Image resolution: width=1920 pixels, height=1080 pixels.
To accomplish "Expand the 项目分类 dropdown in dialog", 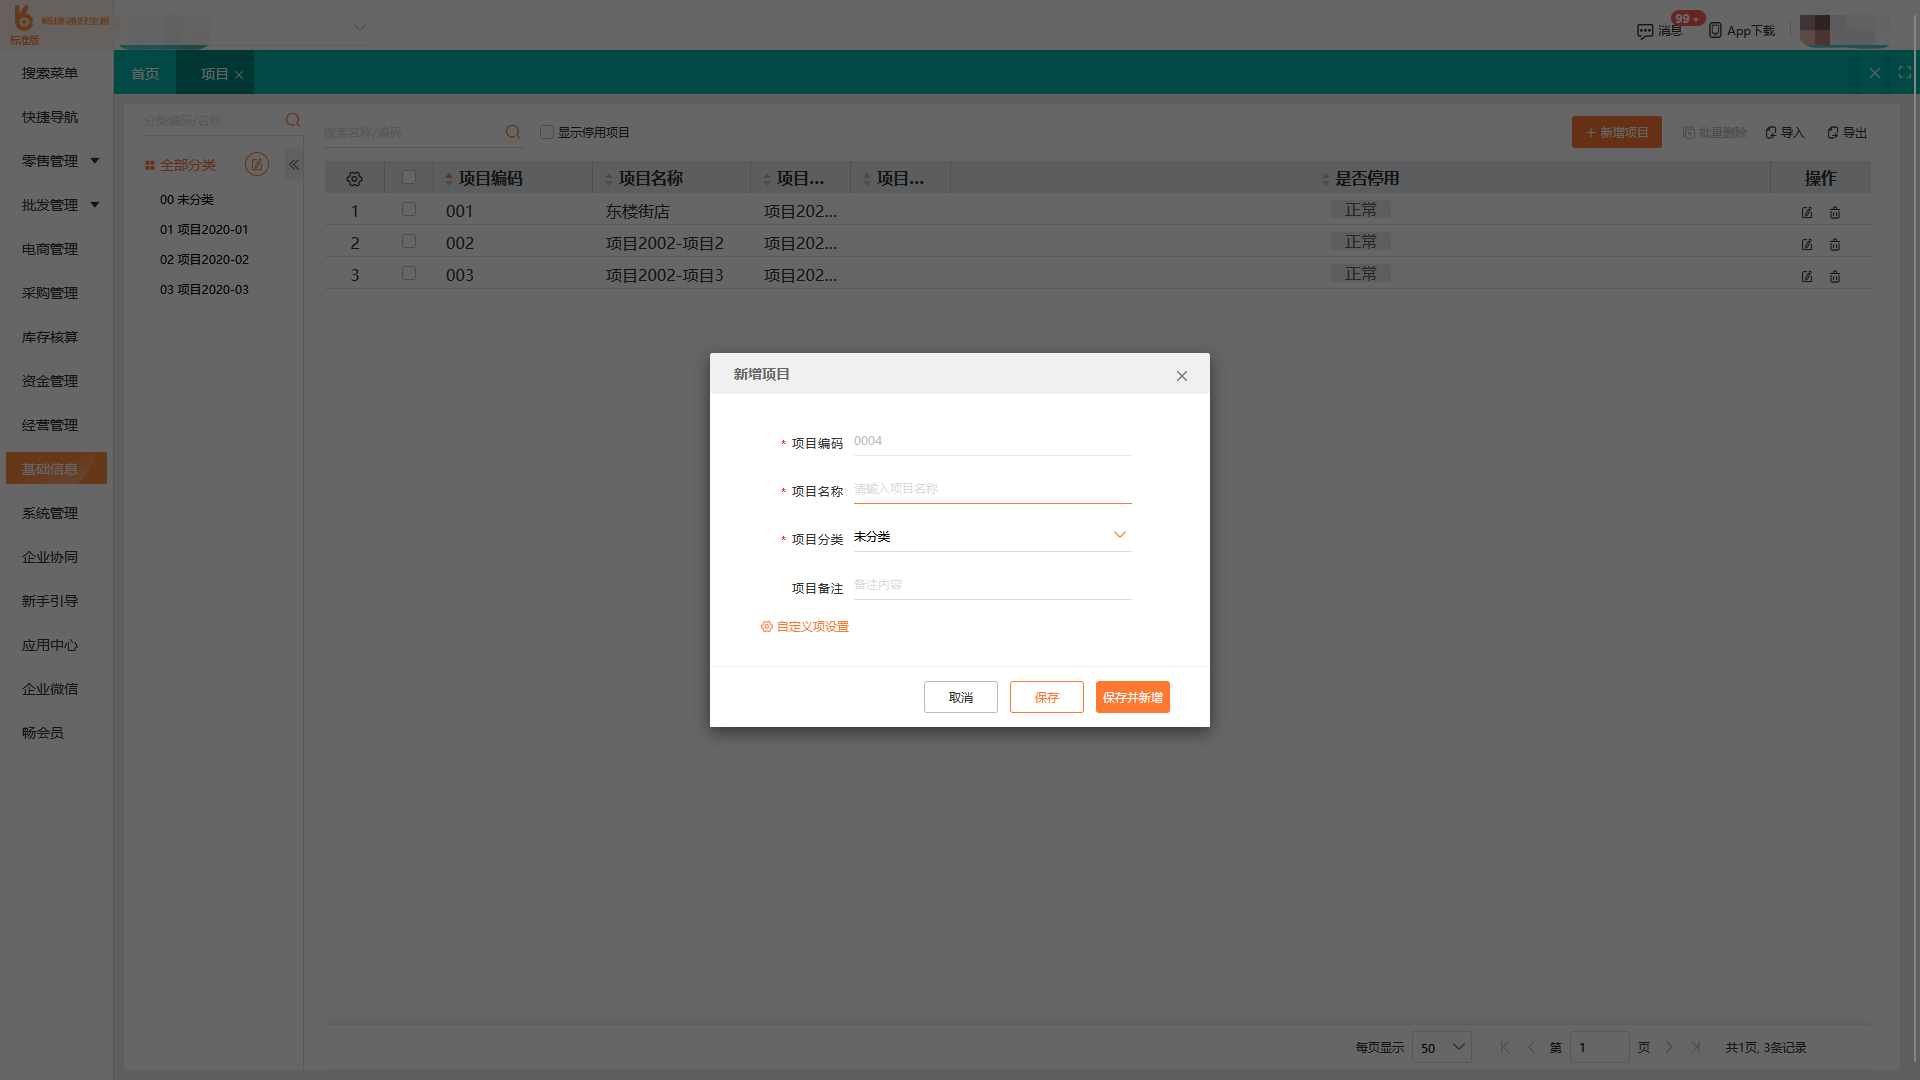I will click(1120, 537).
